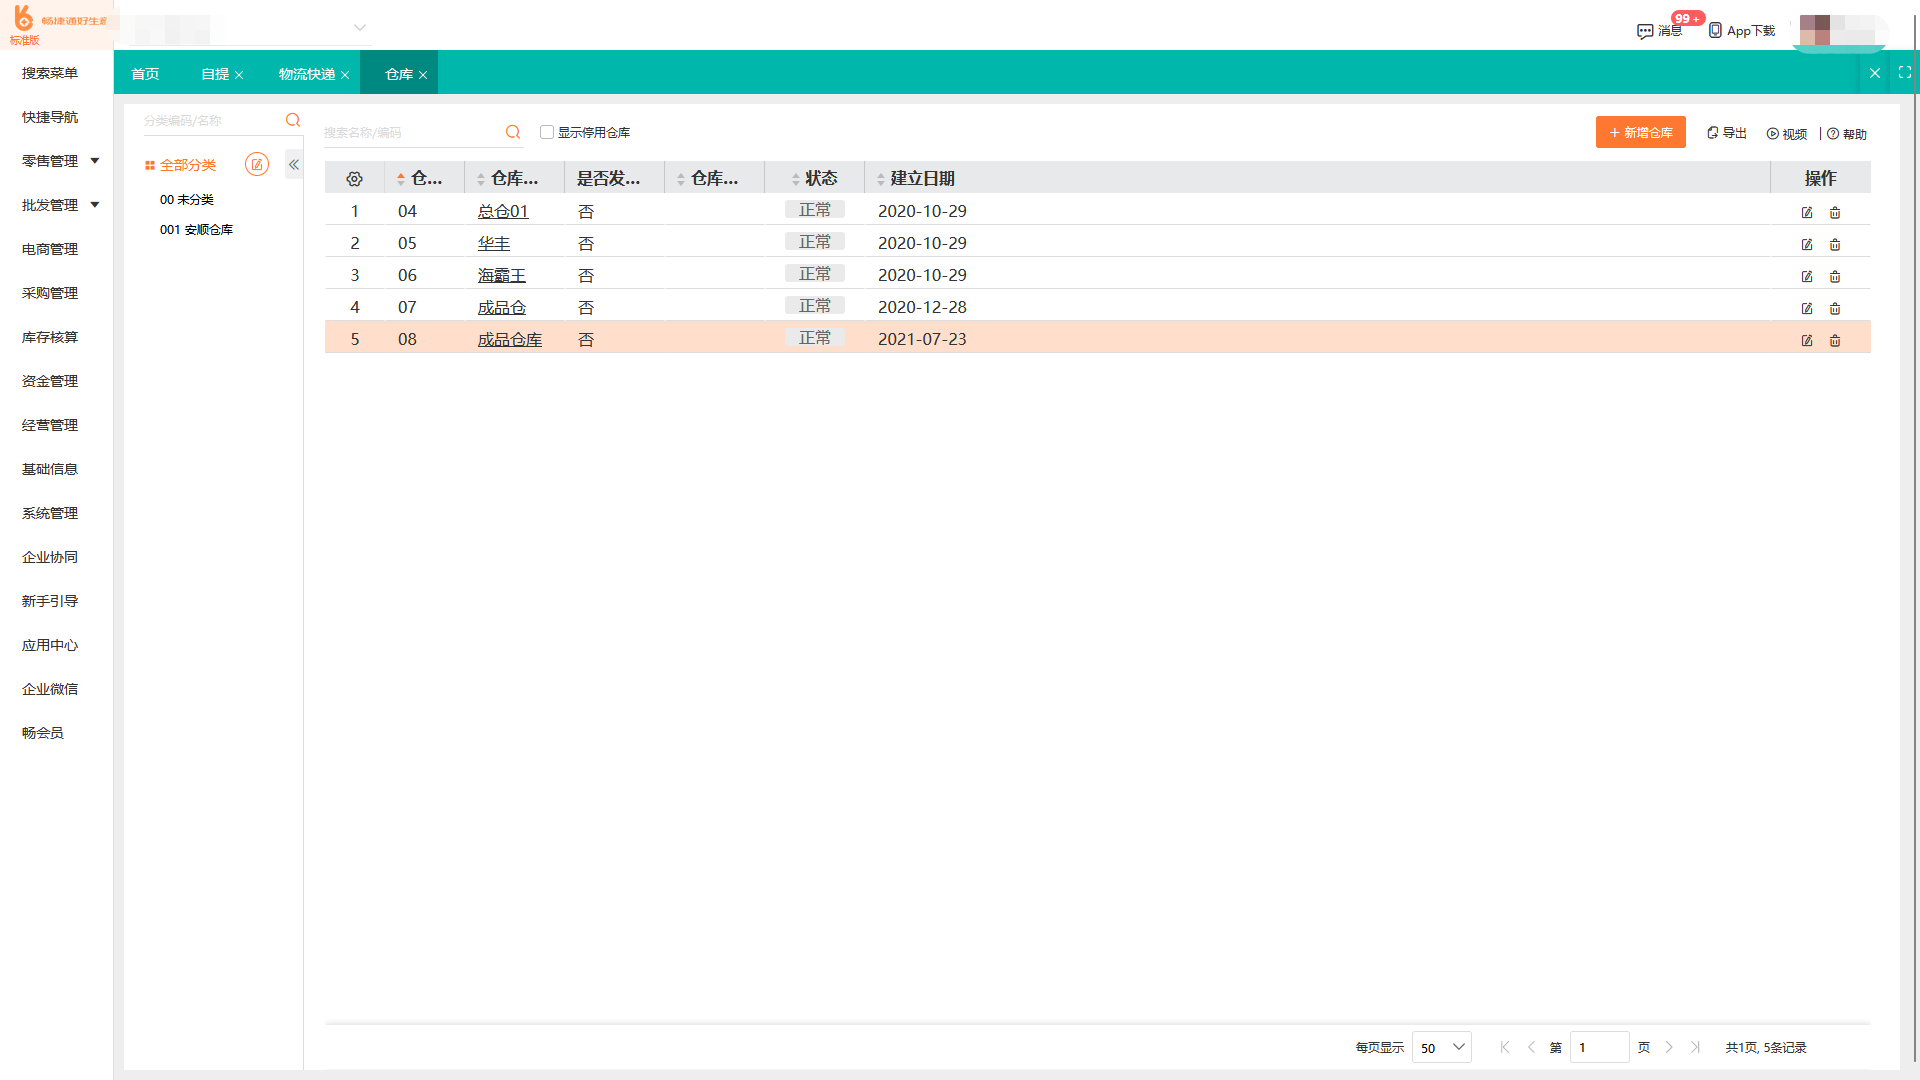Select items per page dropdown 50

point(1440,1047)
